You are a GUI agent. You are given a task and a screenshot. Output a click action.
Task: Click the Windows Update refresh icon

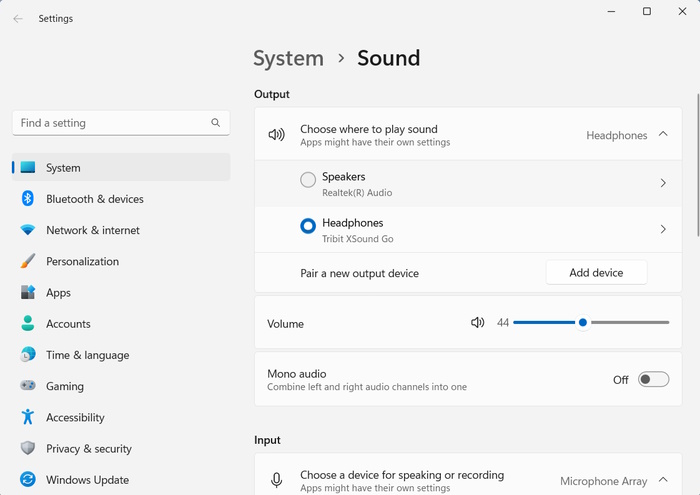tap(28, 479)
